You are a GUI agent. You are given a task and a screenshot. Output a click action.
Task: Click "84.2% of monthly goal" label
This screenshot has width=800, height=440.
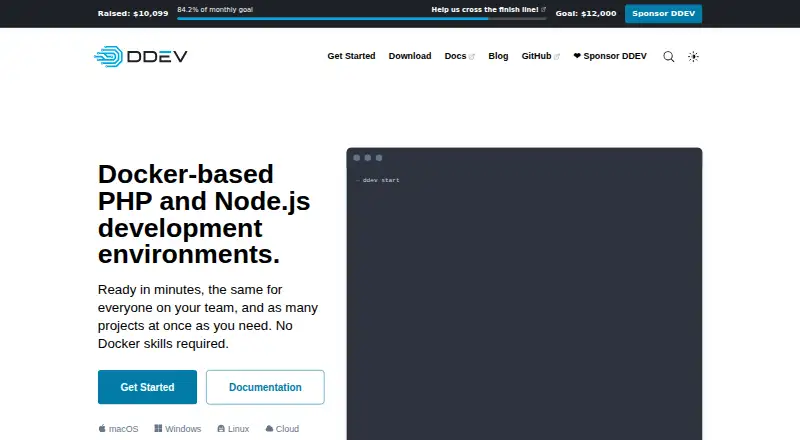point(215,10)
